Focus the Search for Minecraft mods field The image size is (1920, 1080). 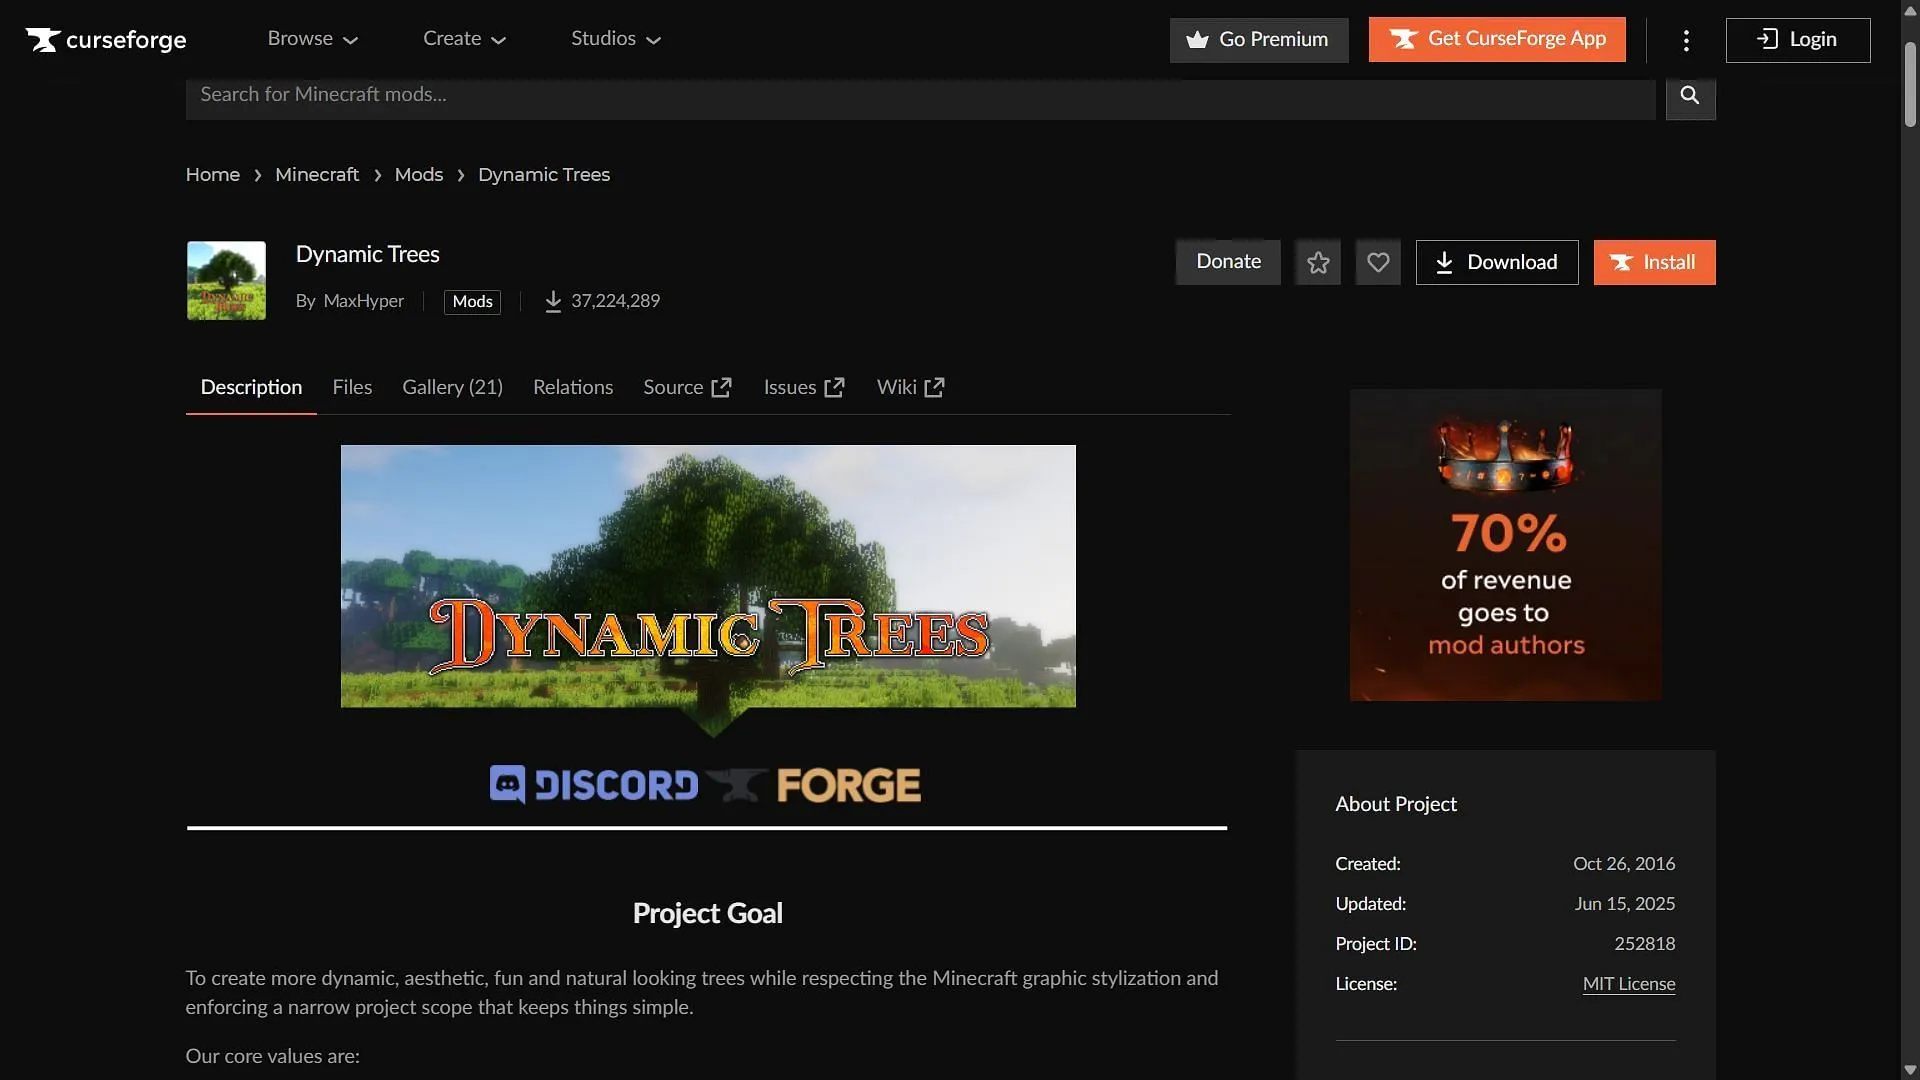pyautogui.click(x=920, y=95)
